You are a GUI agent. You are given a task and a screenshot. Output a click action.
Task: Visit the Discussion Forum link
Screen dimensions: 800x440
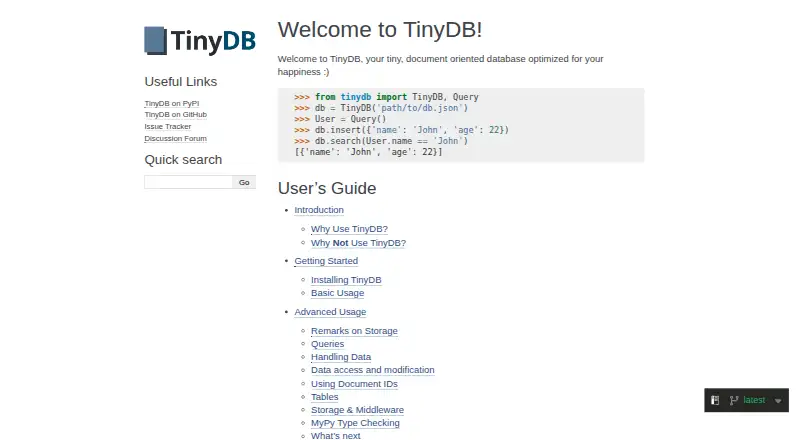click(x=176, y=138)
